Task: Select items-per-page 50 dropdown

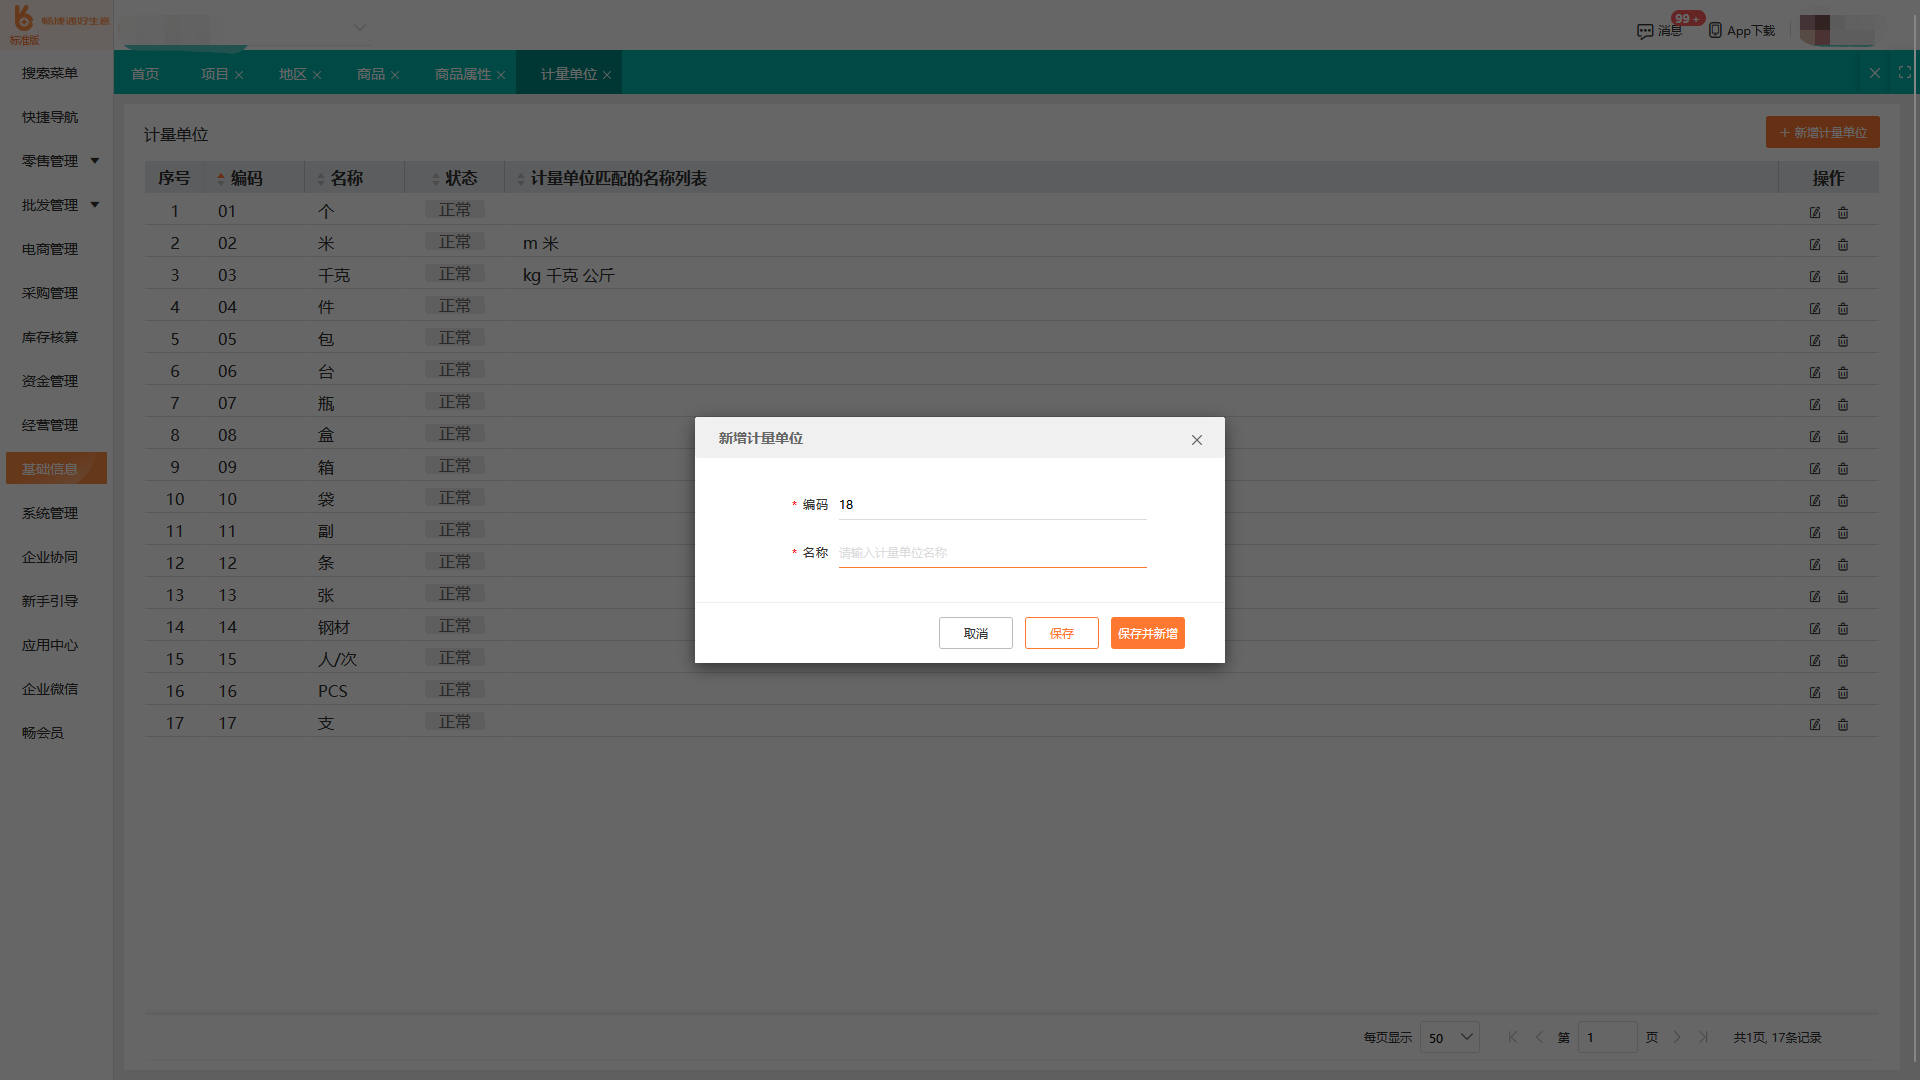Action: [x=1448, y=1038]
